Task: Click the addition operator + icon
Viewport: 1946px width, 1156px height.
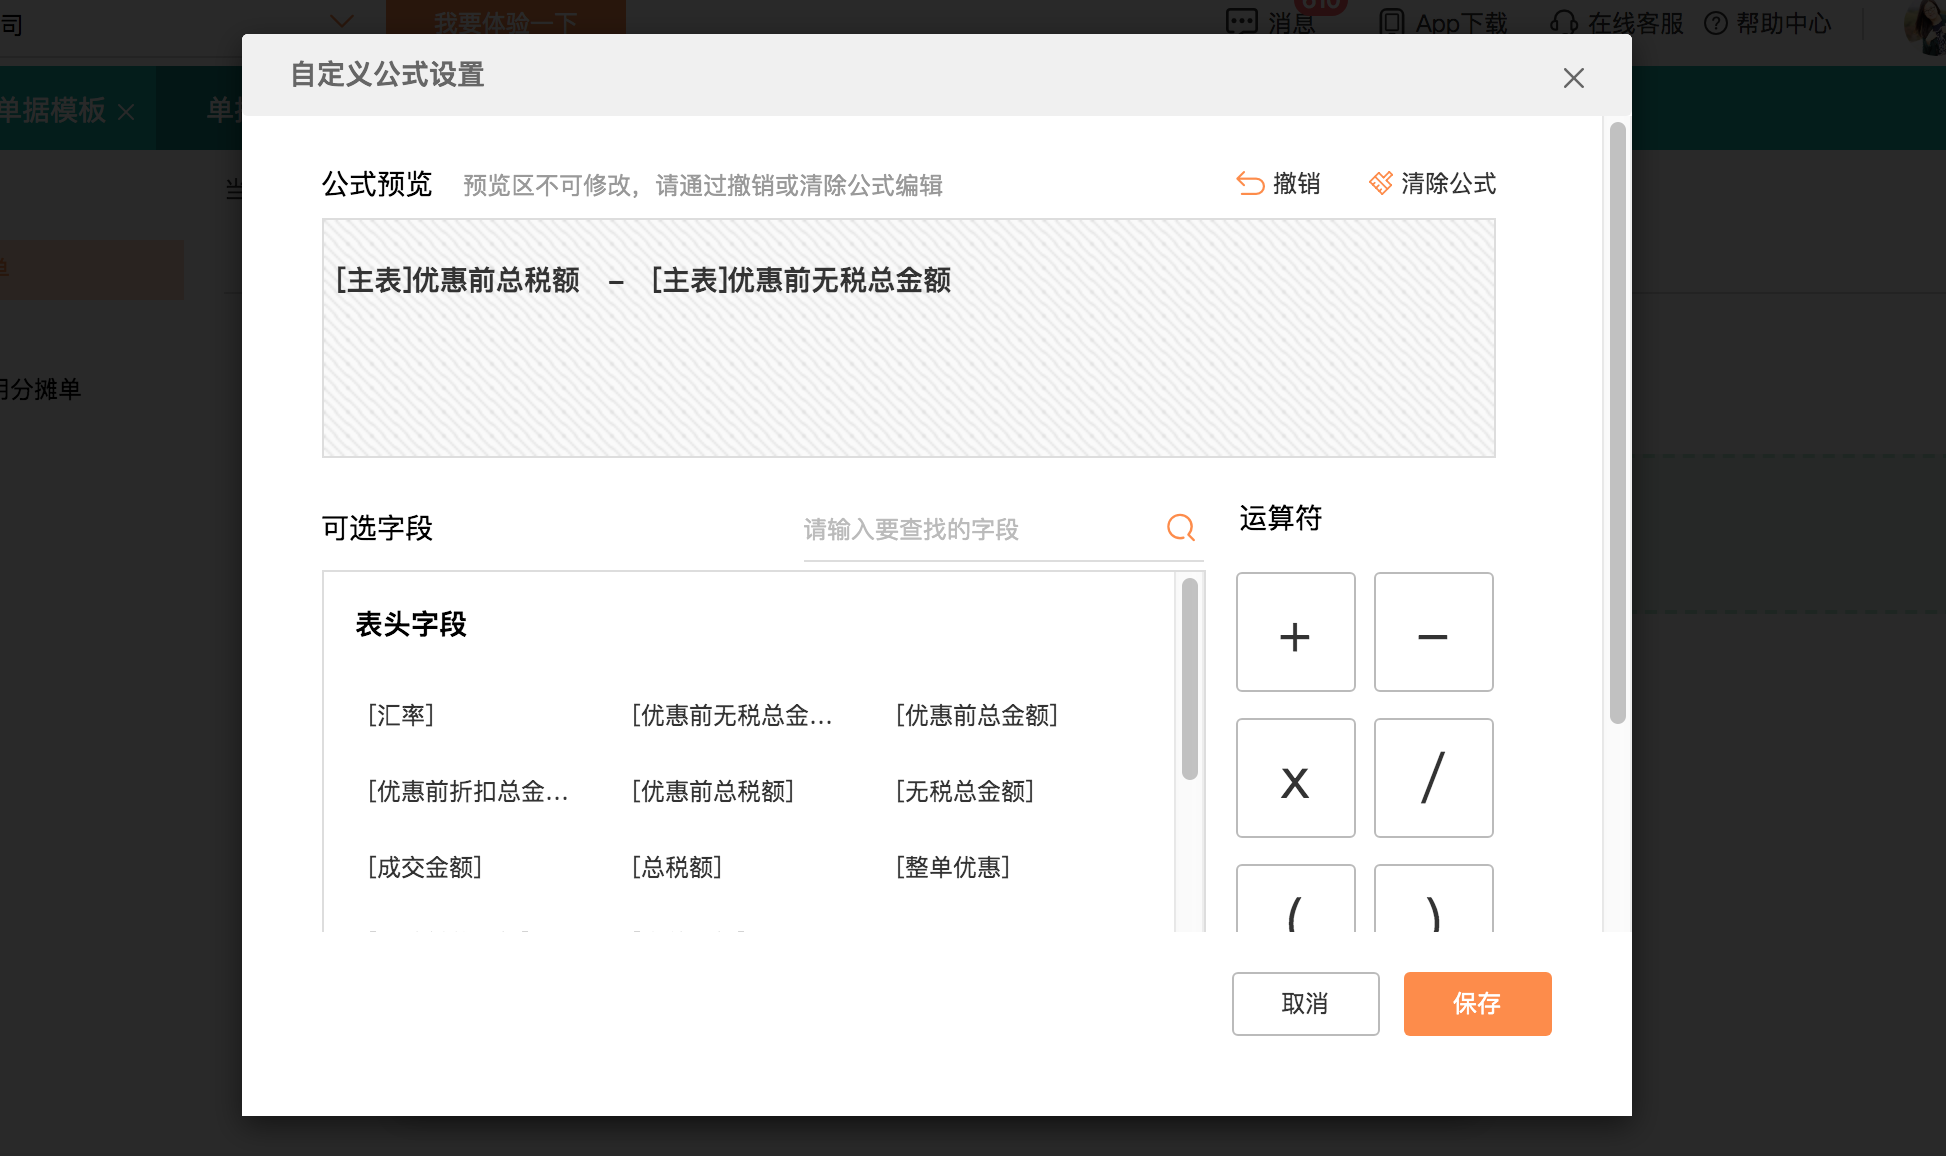Action: click(x=1294, y=633)
